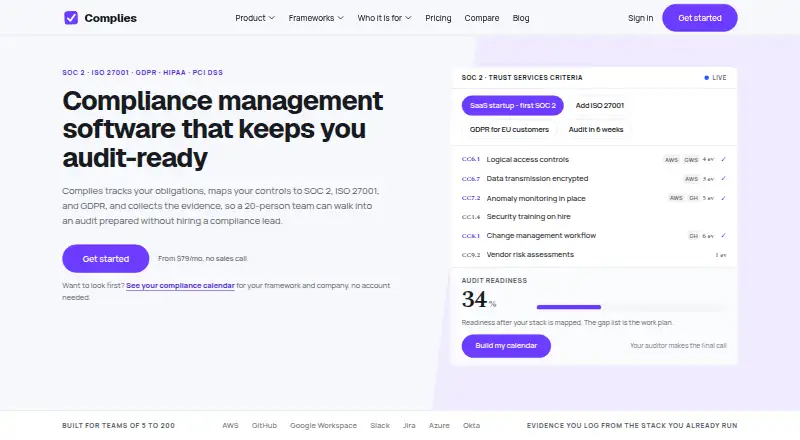The image size is (800, 440).
Task: Expand the Frameworks dropdown chevron
Action: point(341,18)
